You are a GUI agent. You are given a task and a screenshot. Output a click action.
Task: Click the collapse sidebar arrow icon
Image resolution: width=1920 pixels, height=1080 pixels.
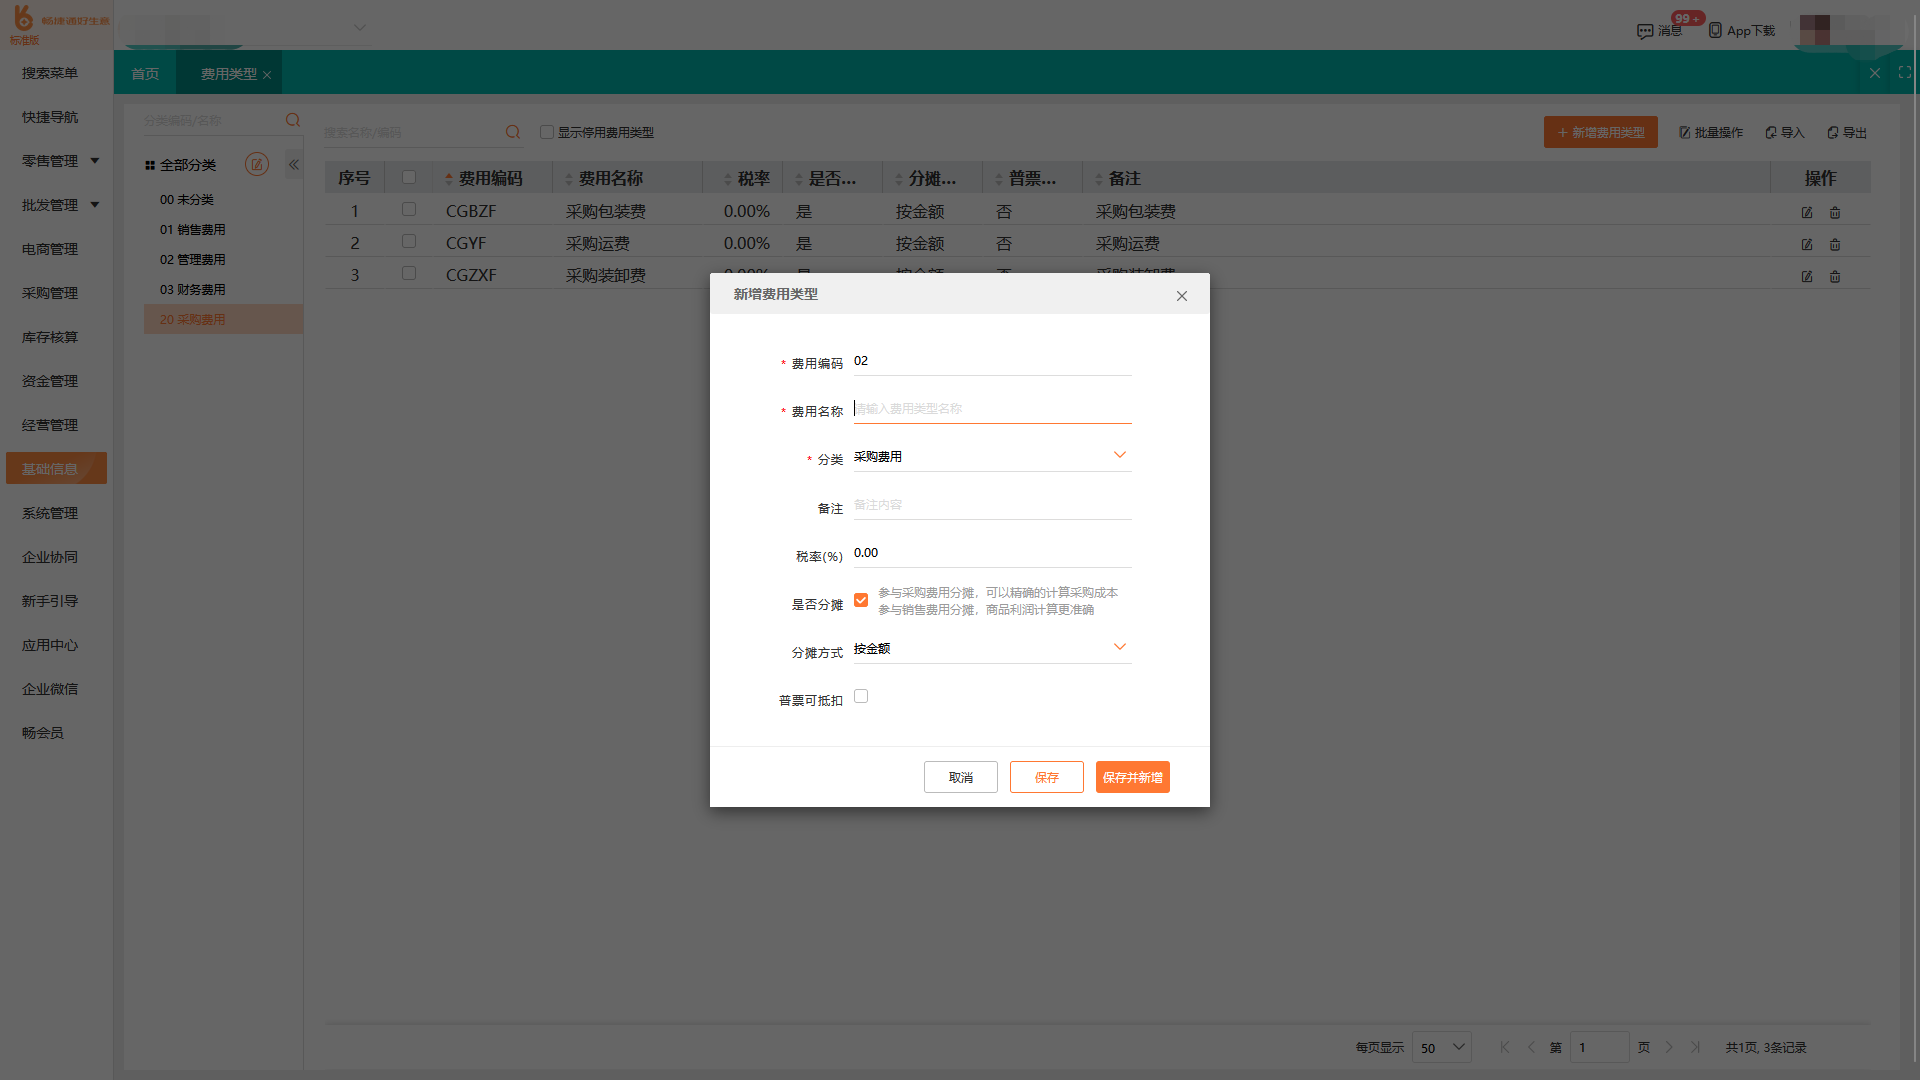coord(294,165)
